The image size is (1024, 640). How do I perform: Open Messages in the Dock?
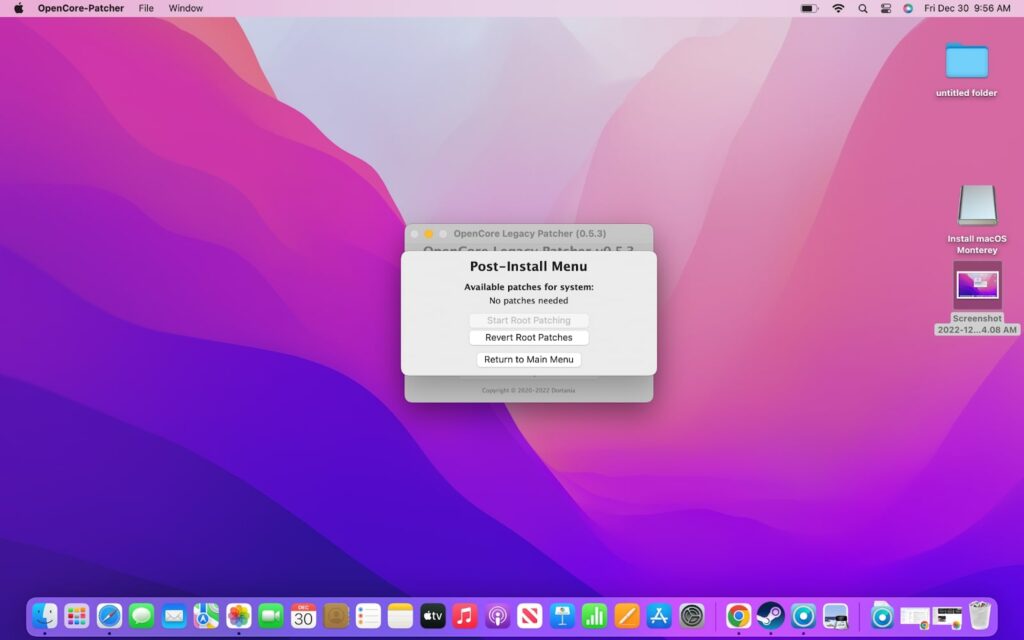click(x=142, y=616)
